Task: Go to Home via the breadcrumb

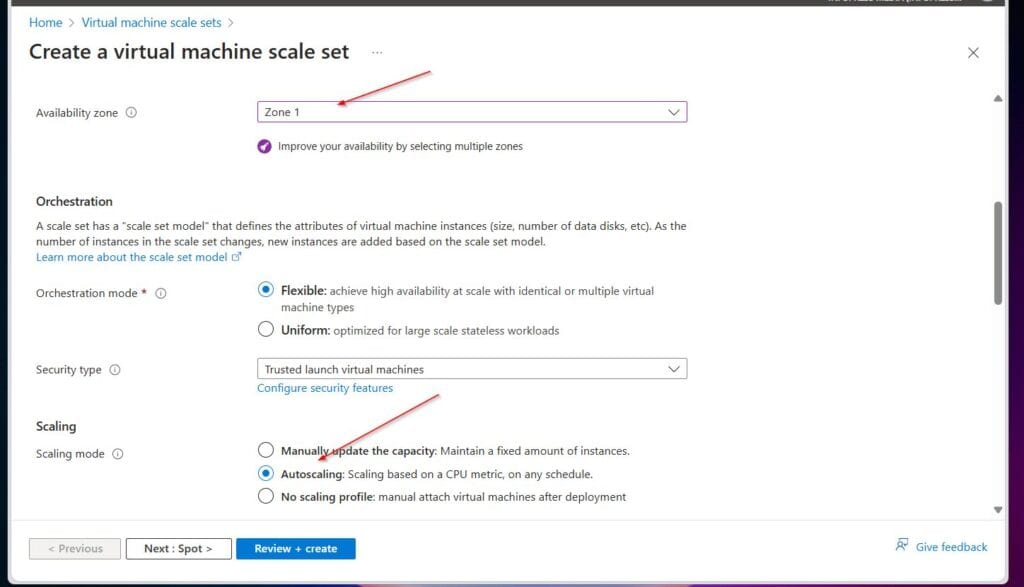Action: [45, 22]
